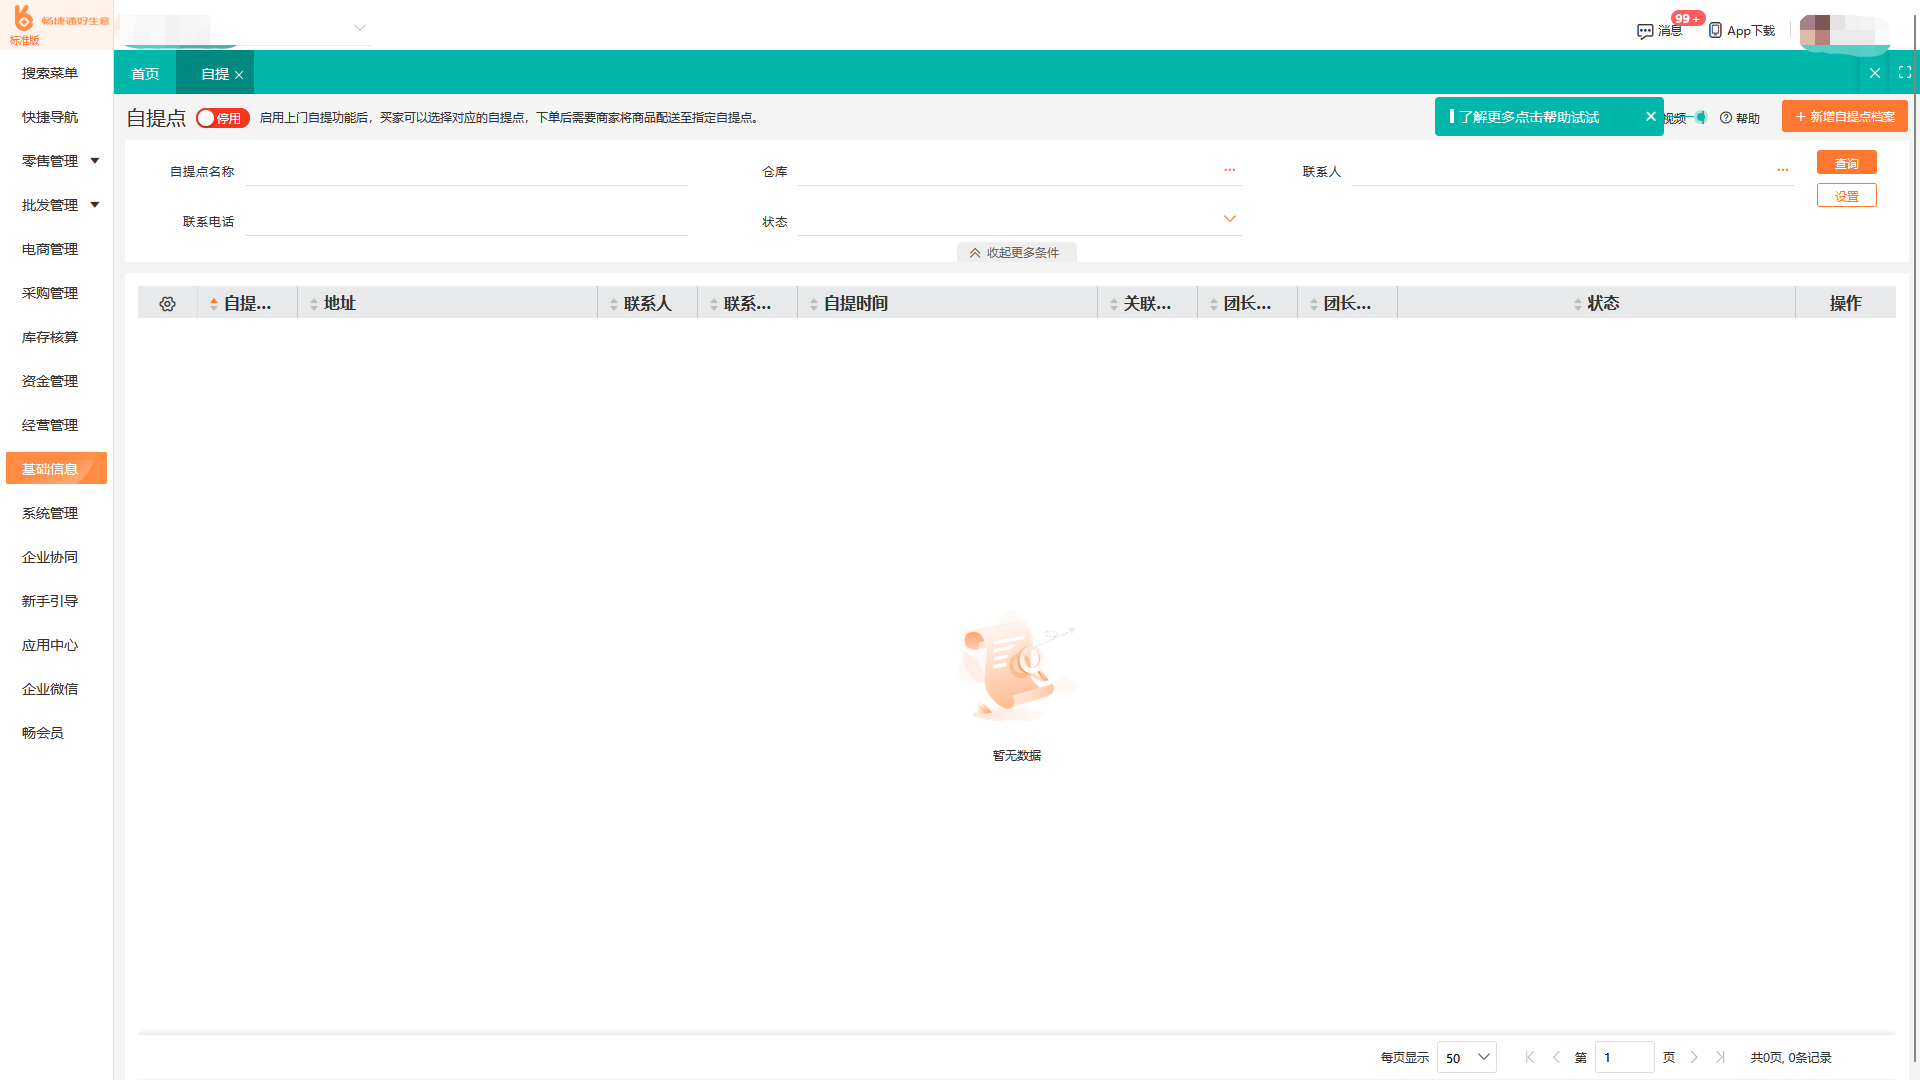This screenshot has width=1920, height=1080.
Task: Click the 零售管理 sidebar icon
Action: (x=53, y=161)
